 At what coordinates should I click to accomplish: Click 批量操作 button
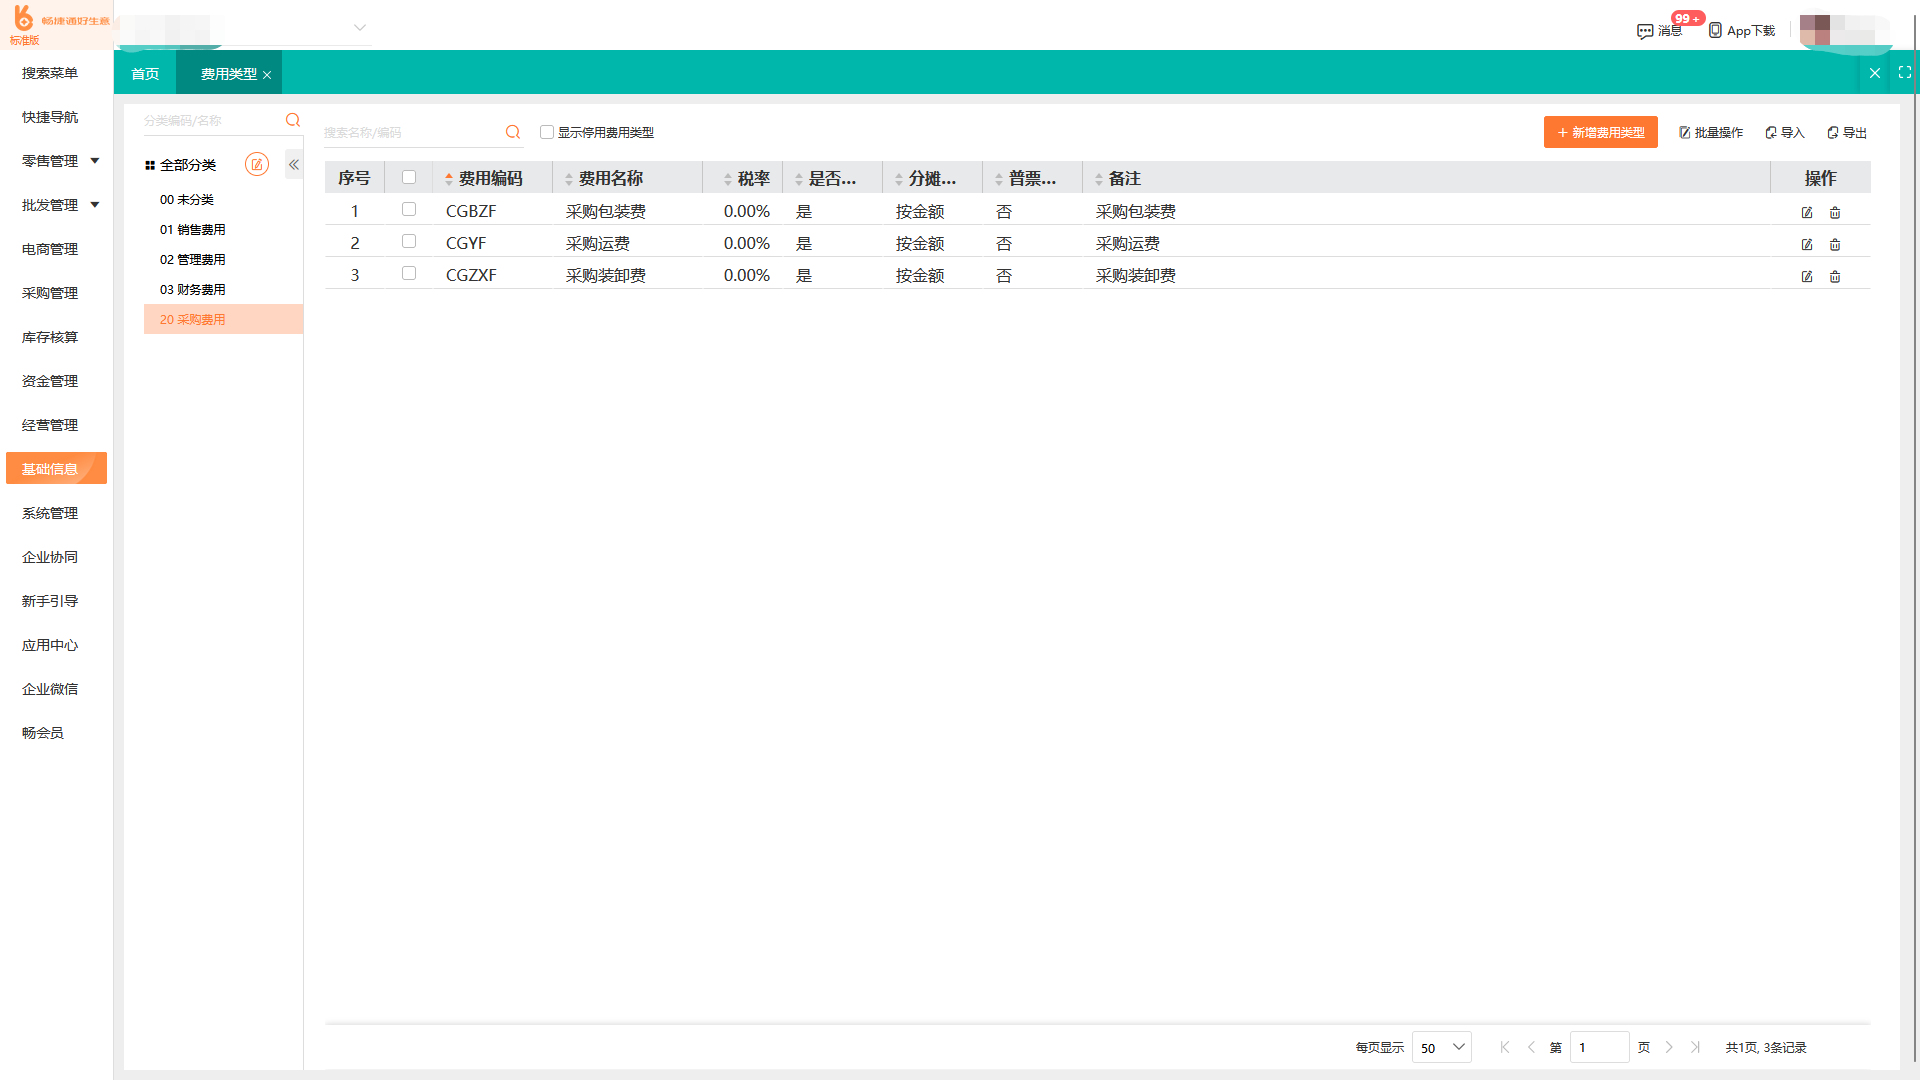[x=1710, y=131]
